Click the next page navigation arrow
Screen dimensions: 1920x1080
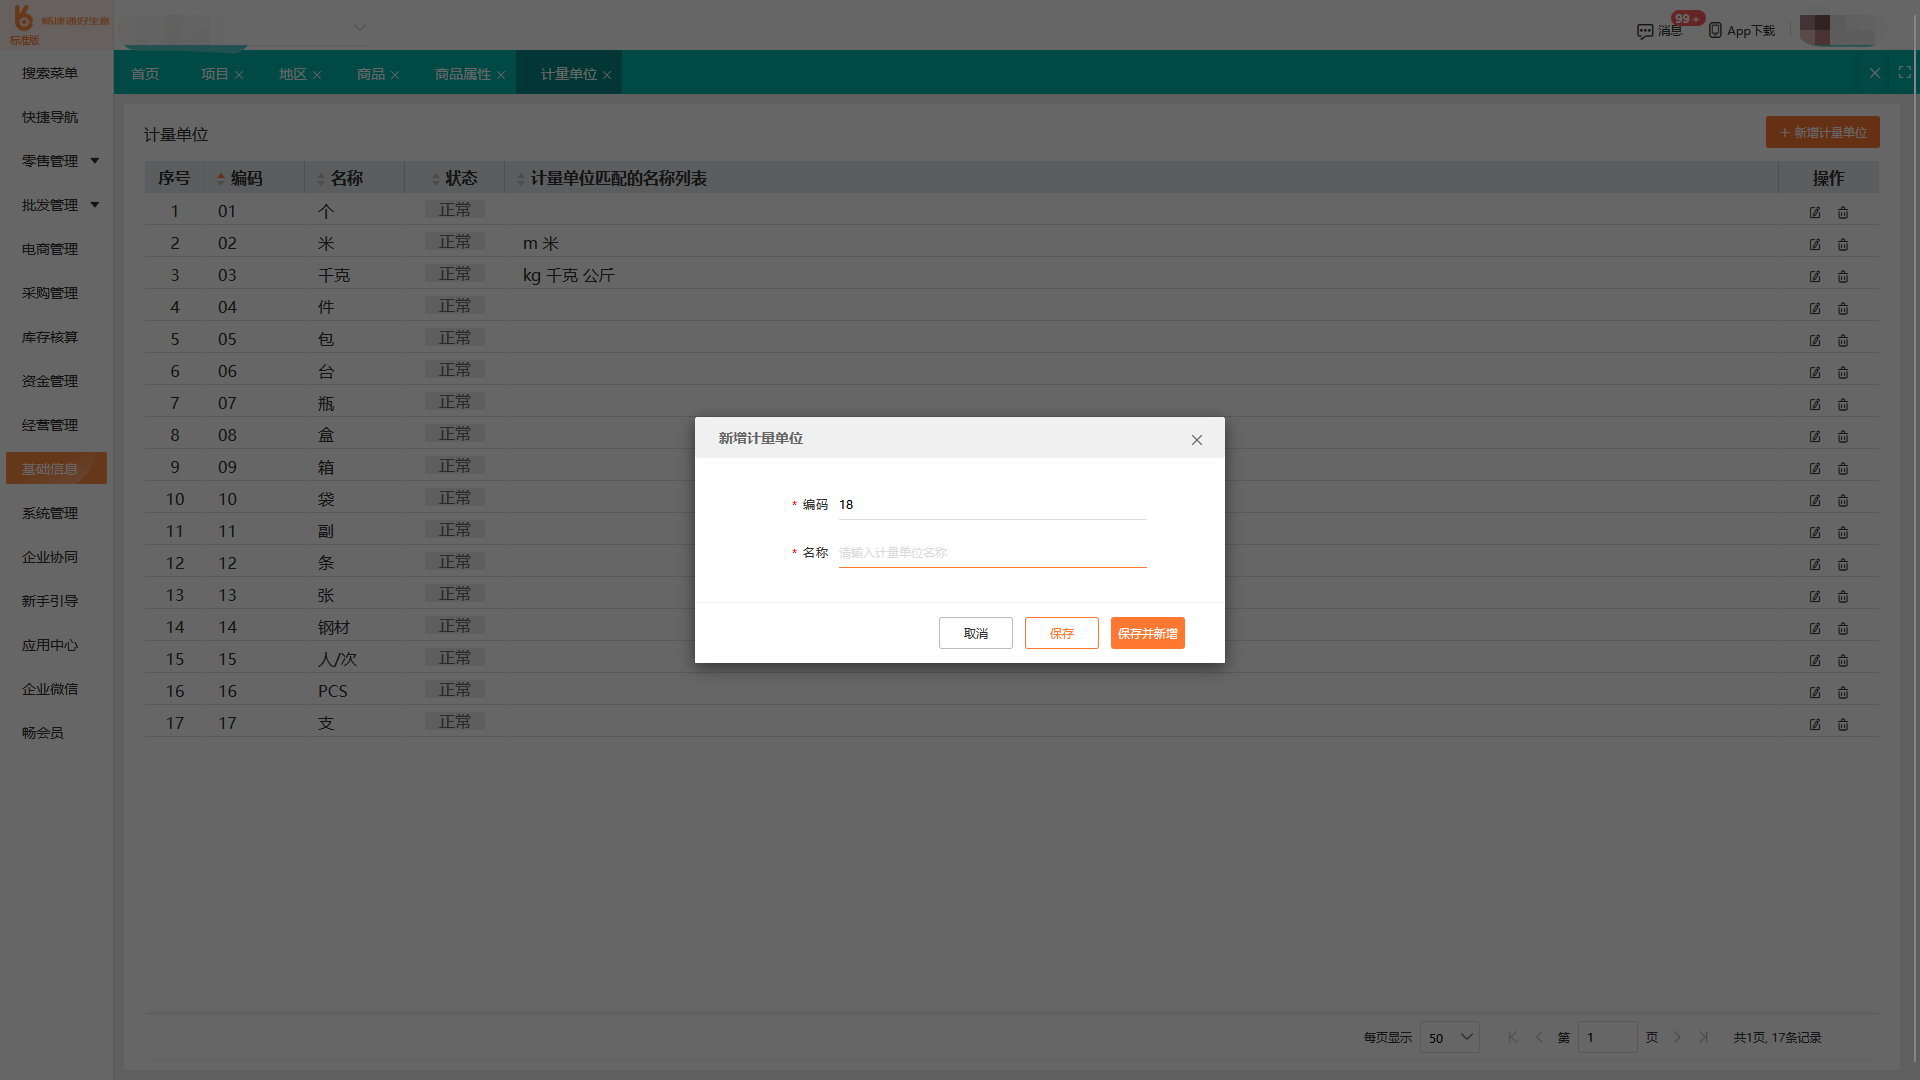click(1677, 1038)
